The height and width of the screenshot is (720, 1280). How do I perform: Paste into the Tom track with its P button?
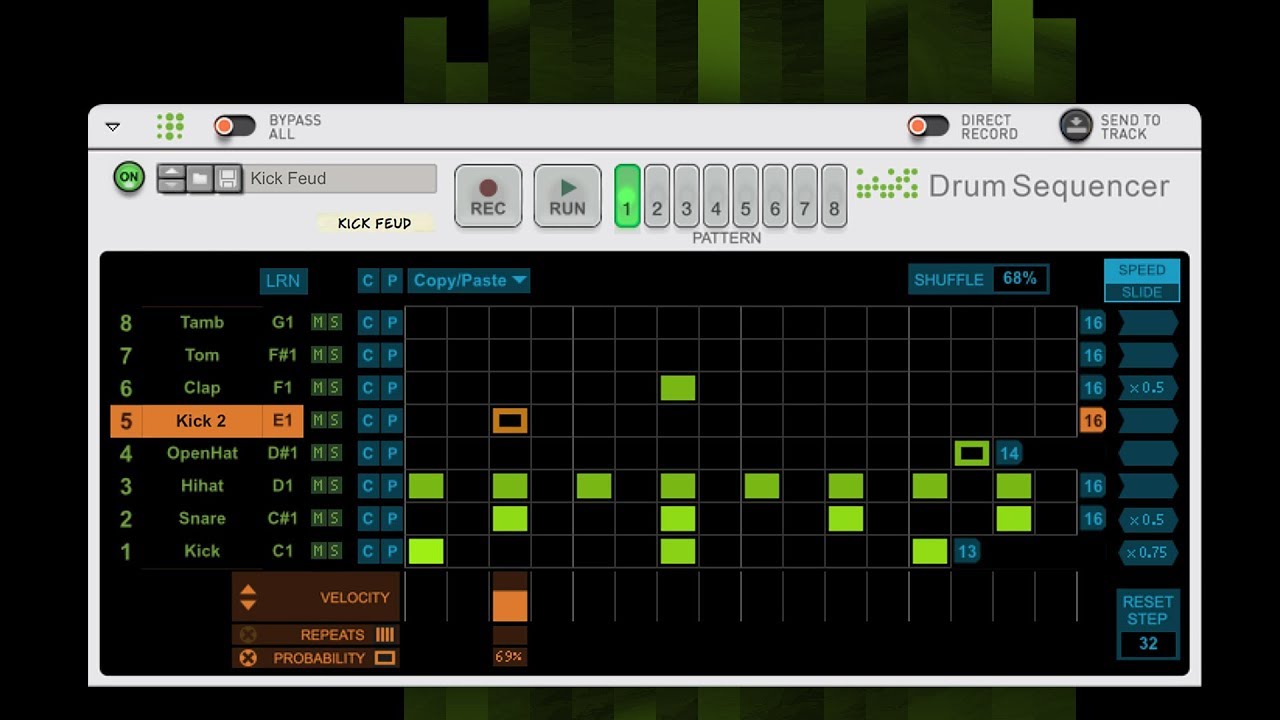tap(392, 355)
